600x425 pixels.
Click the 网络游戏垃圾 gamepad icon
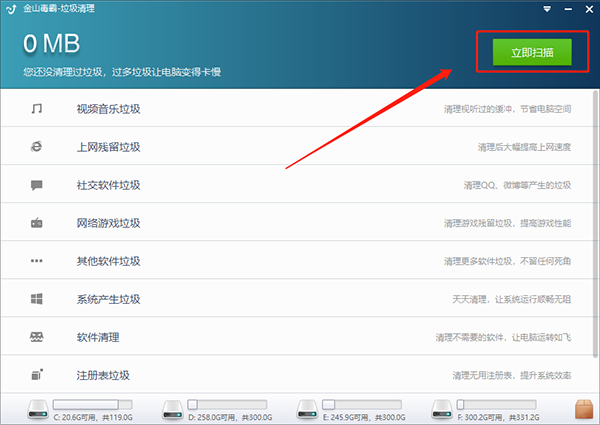coord(37,223)
